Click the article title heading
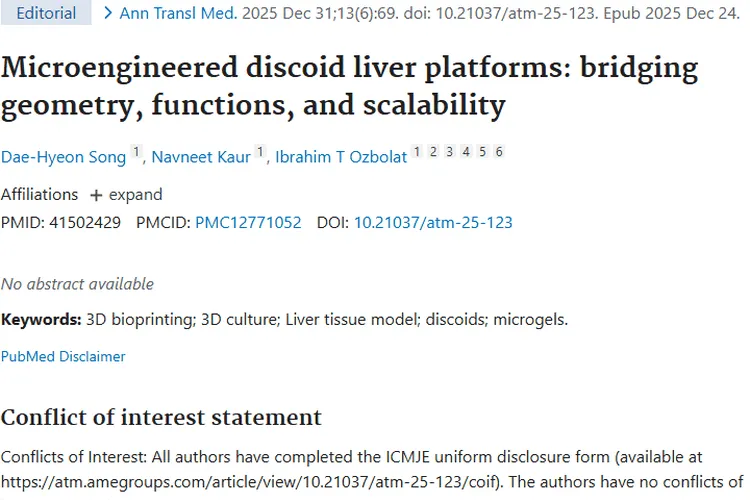Image resolution: width=750 pixels, height=500 pixels. pyautogui.click(x=349, y=86)
